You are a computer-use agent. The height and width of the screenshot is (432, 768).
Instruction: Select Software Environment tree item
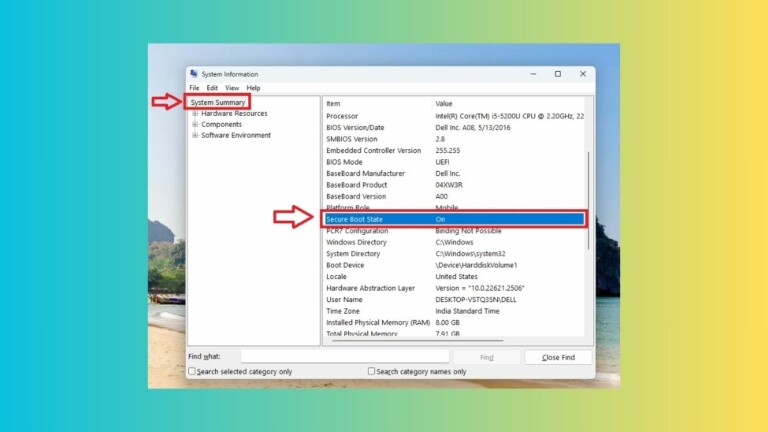236,135
